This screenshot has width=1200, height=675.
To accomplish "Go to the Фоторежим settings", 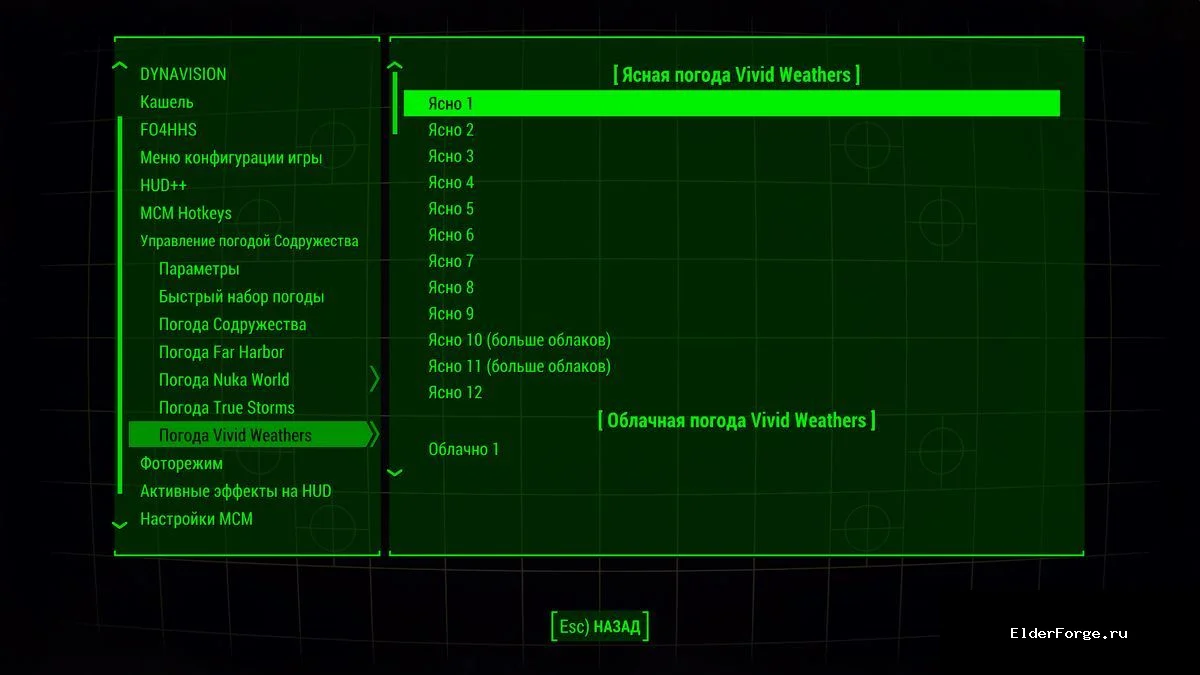I will (x=181, y=463).
